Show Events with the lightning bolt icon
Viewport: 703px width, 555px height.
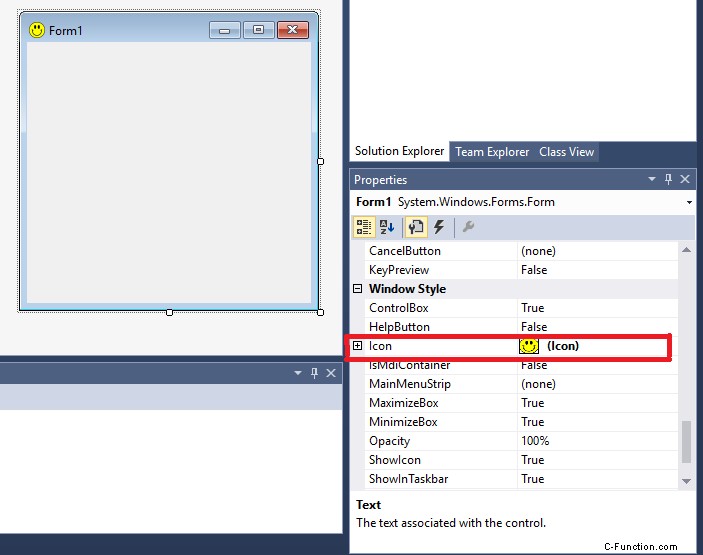(x=438, y=227)
